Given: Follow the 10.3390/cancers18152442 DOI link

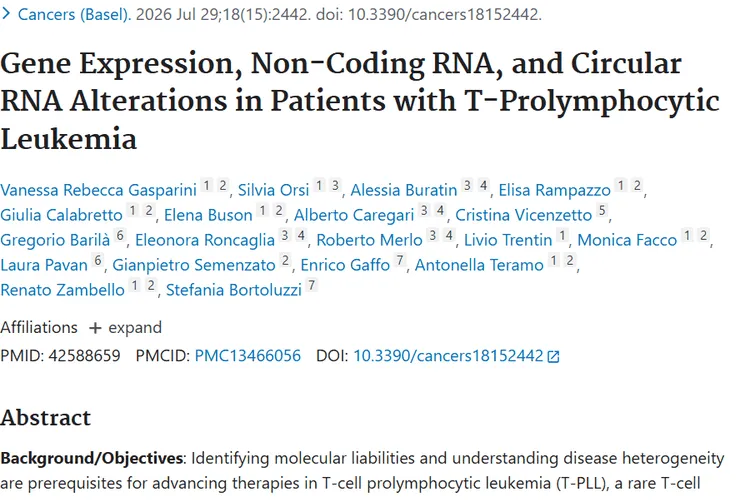Looking at the screenshot, I should 448,356.
